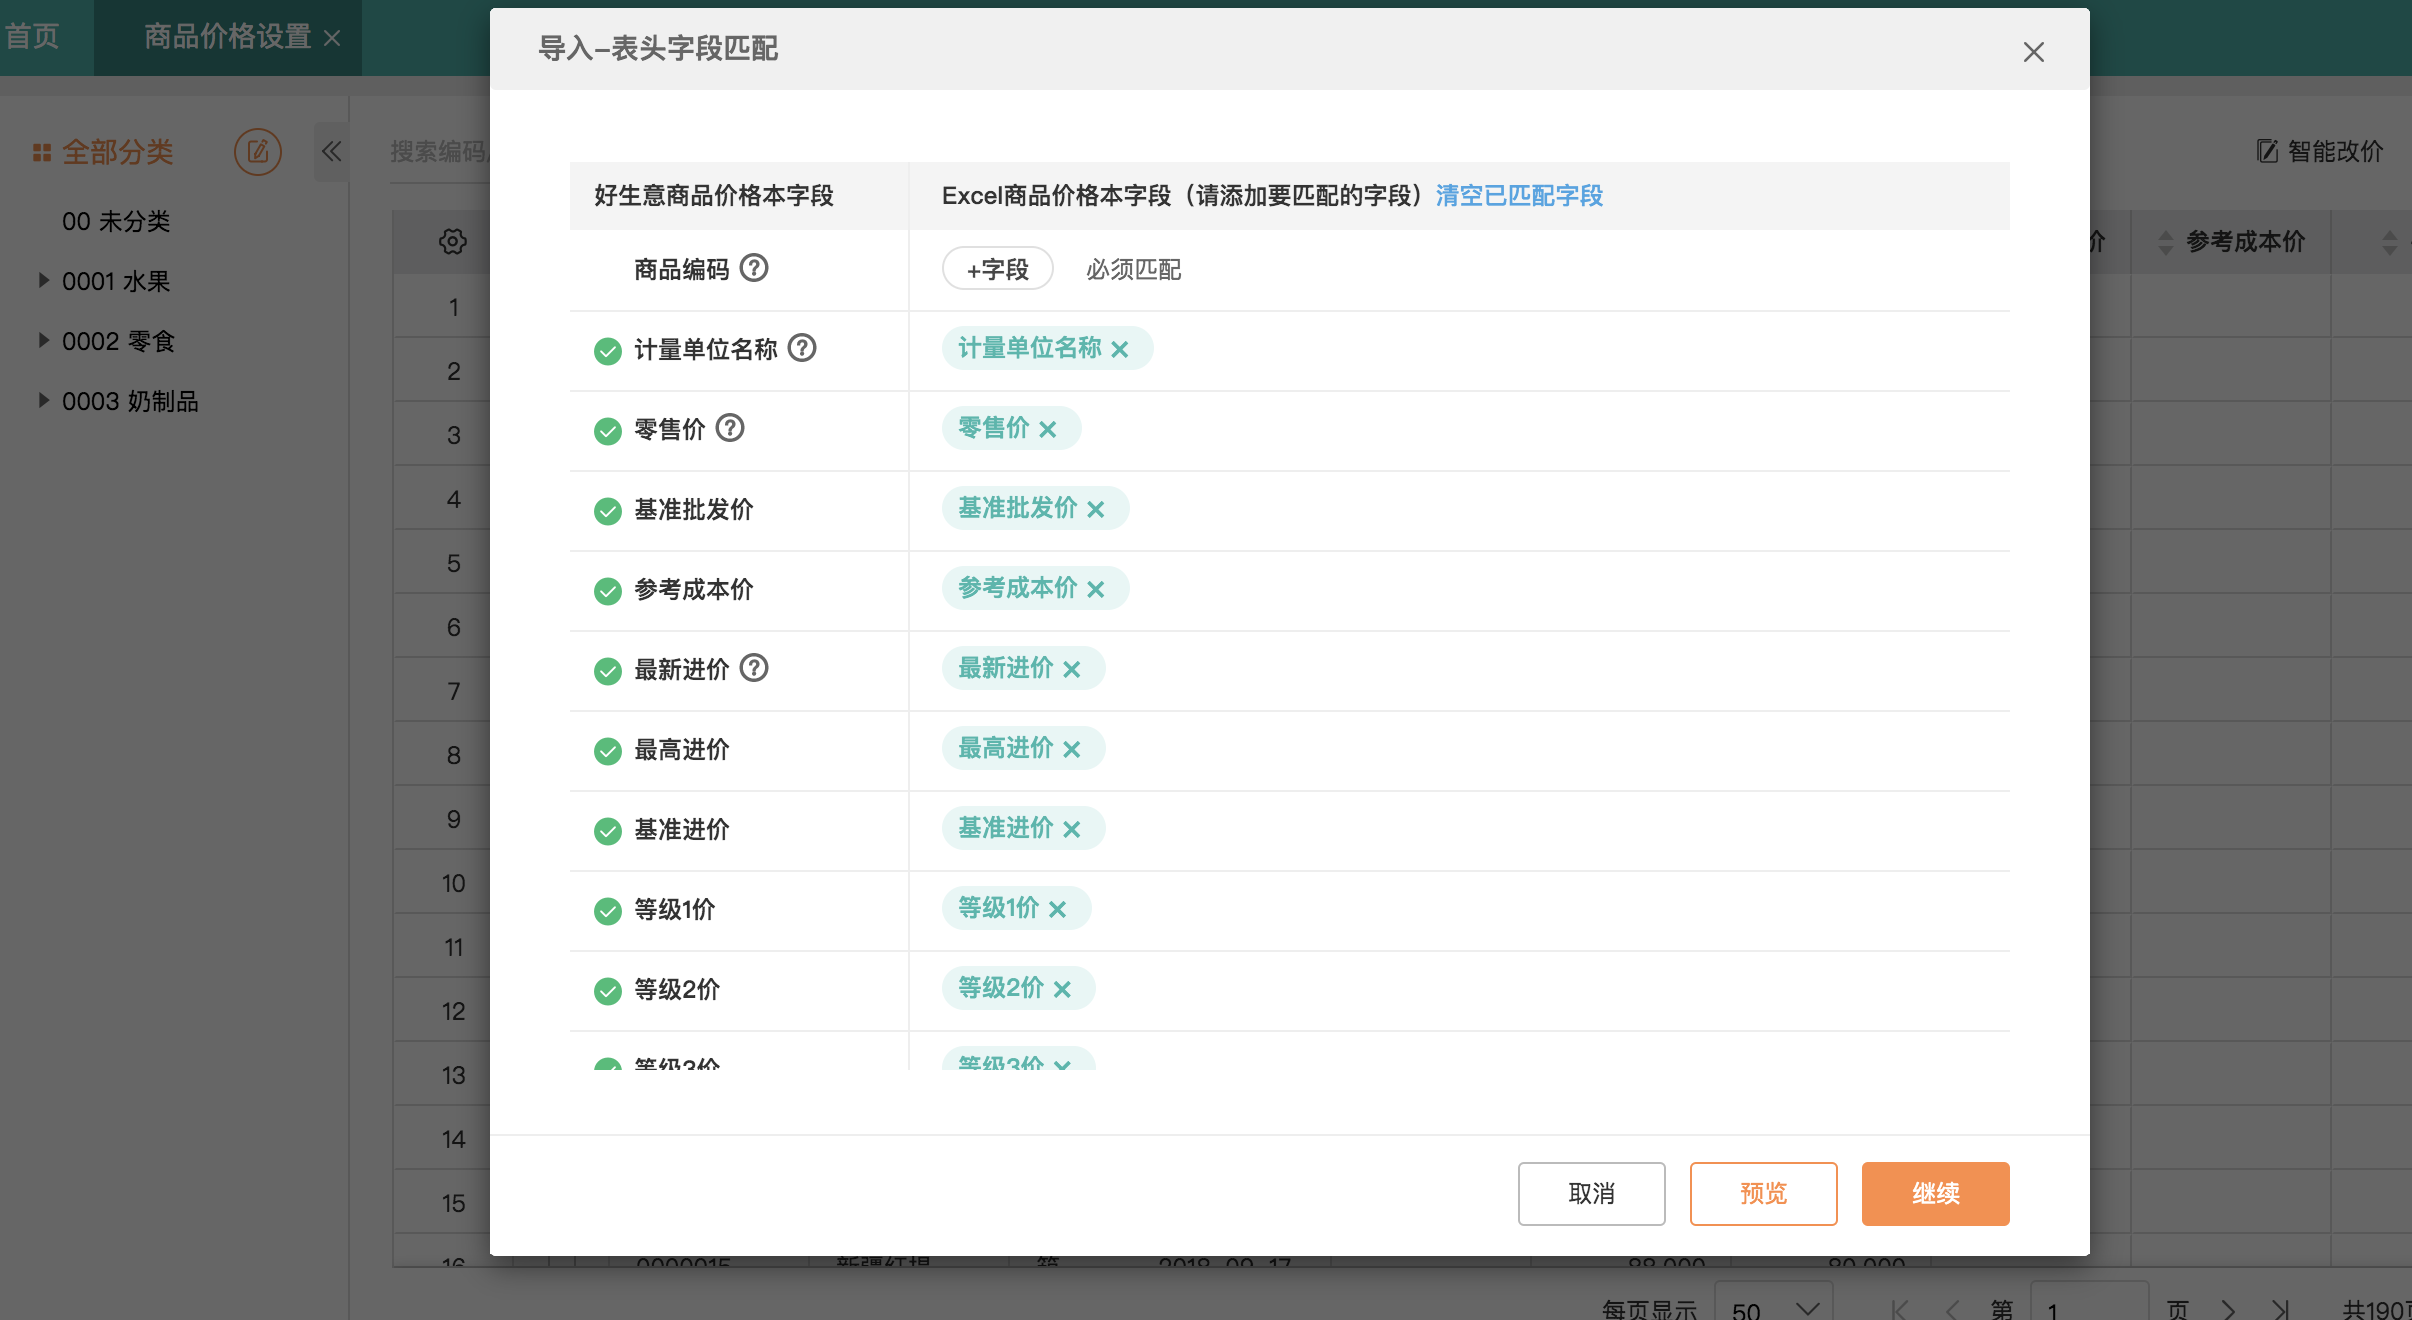Image resolution: width=2412 pixels, height=1320 pixels.
Task: Click the help icon next to 商品编码
Action: pos(761,270)
